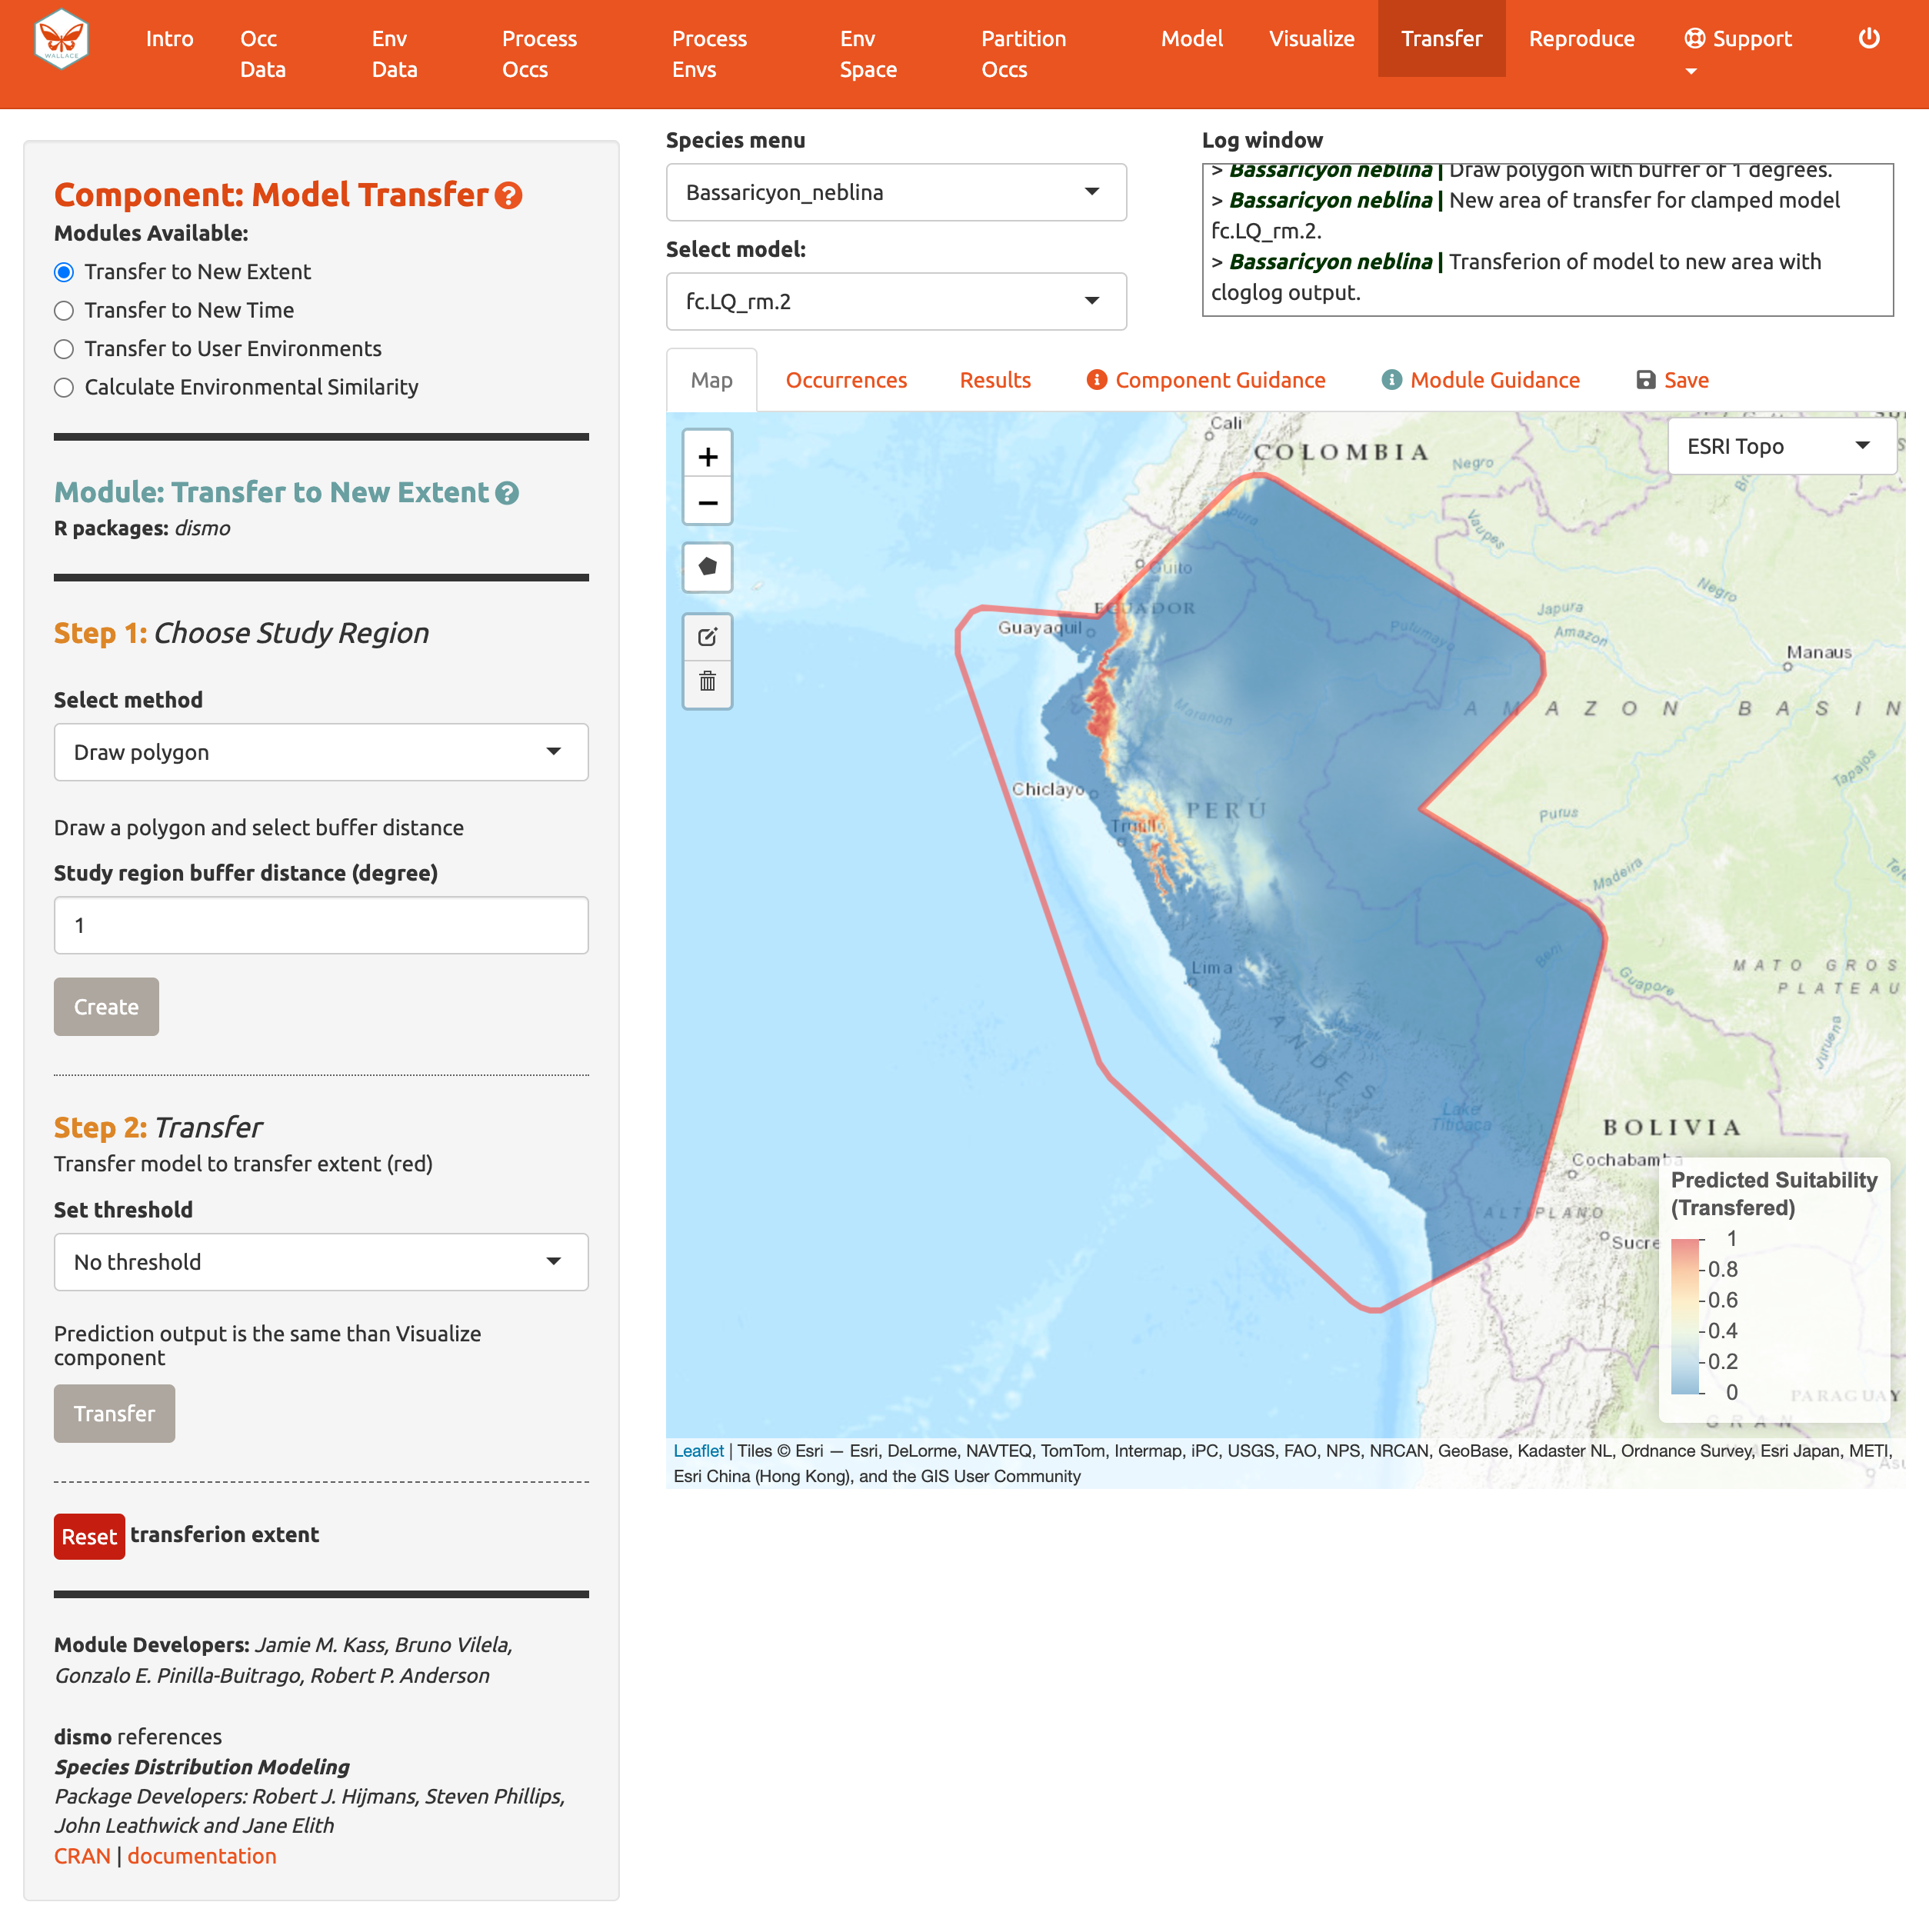The width and height of the screenshot is (1929, 1932).
Task: Zoom out of the map
Action: 707,502
